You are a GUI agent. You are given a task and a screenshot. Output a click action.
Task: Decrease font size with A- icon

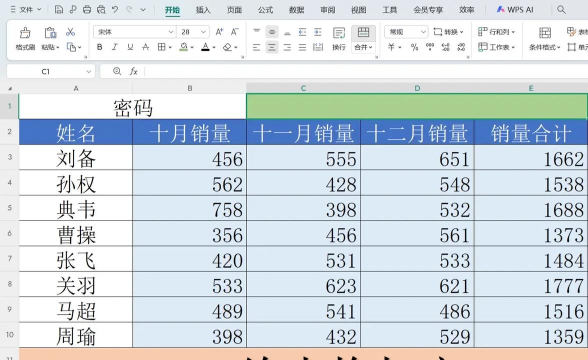(235, 32)
